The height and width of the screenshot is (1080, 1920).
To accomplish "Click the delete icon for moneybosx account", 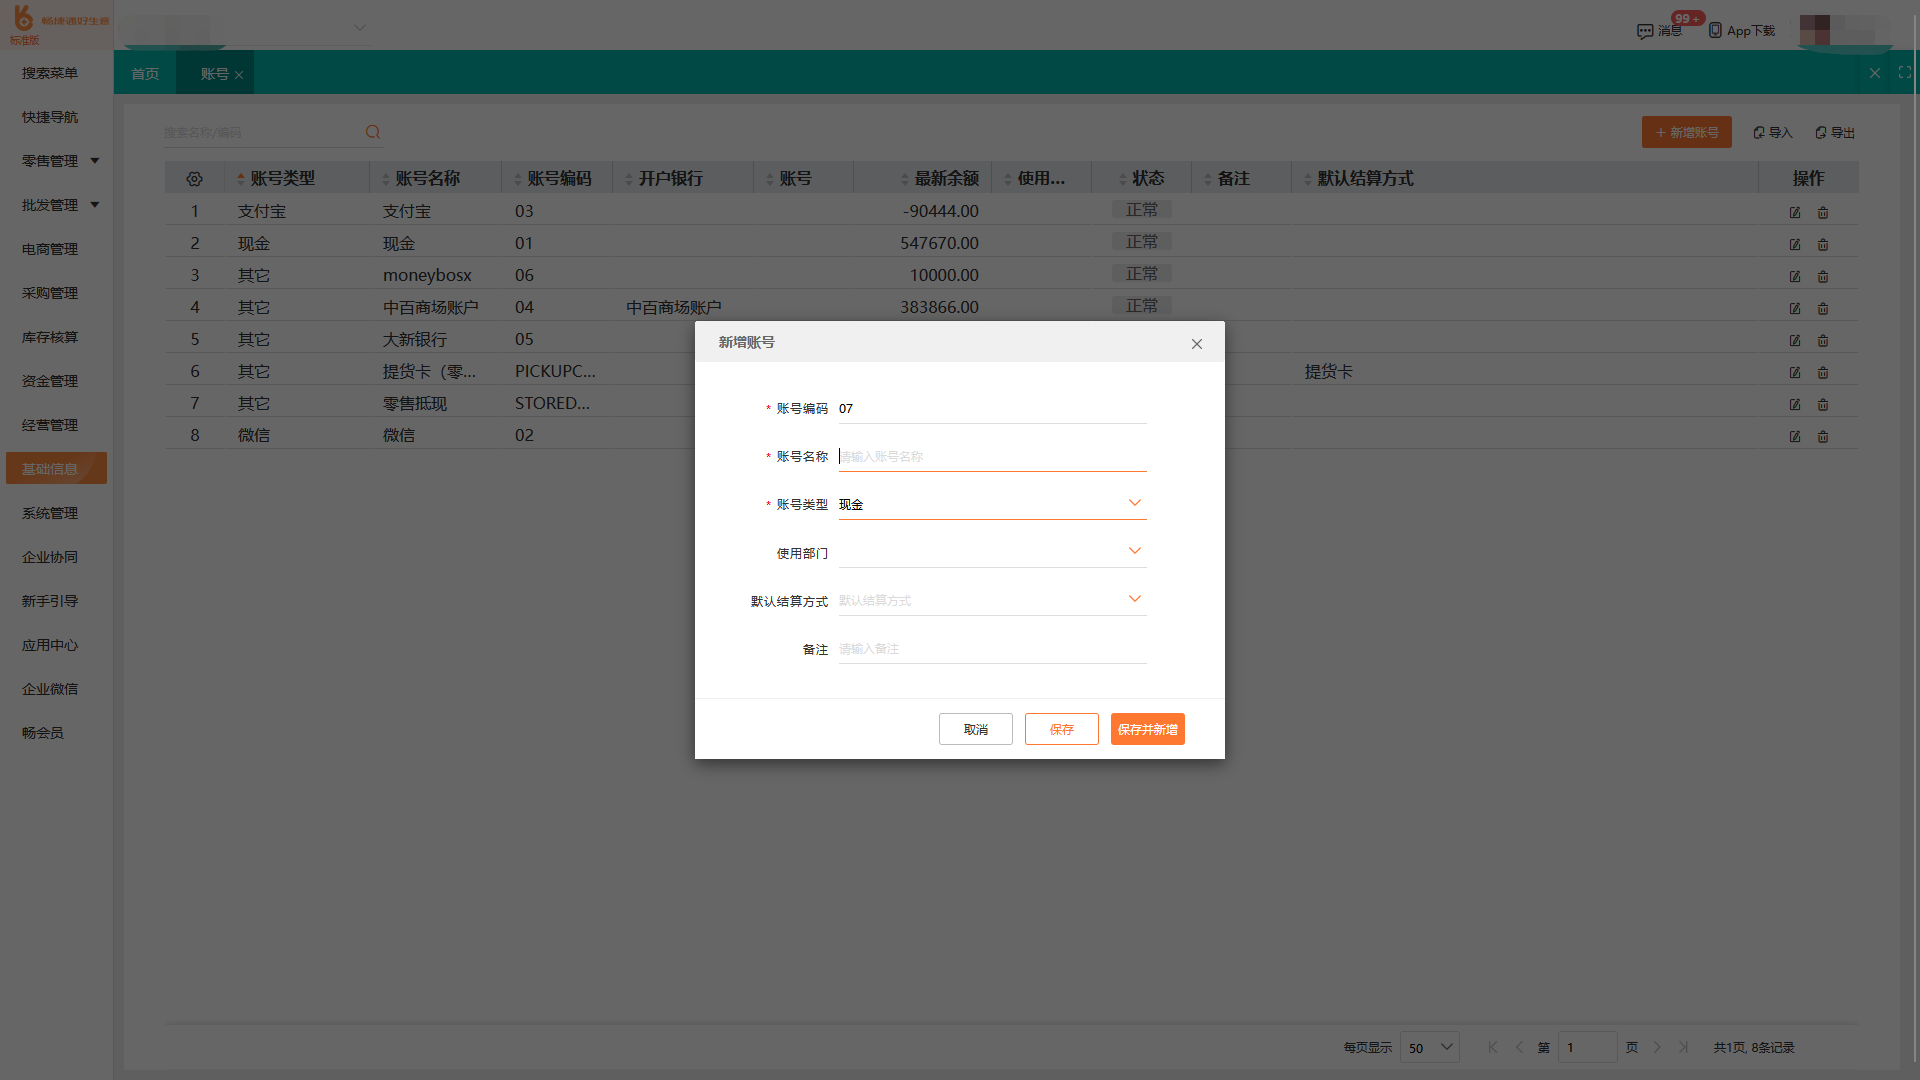I will (x=1824, y=276).
